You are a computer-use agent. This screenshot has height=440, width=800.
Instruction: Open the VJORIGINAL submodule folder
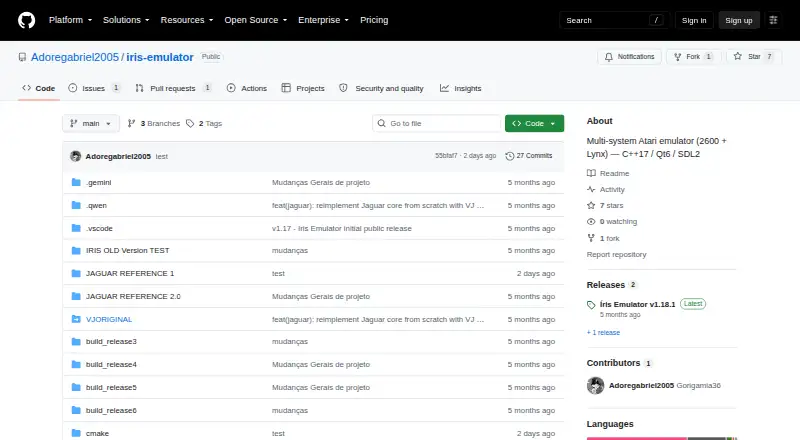tap(109, 320)
